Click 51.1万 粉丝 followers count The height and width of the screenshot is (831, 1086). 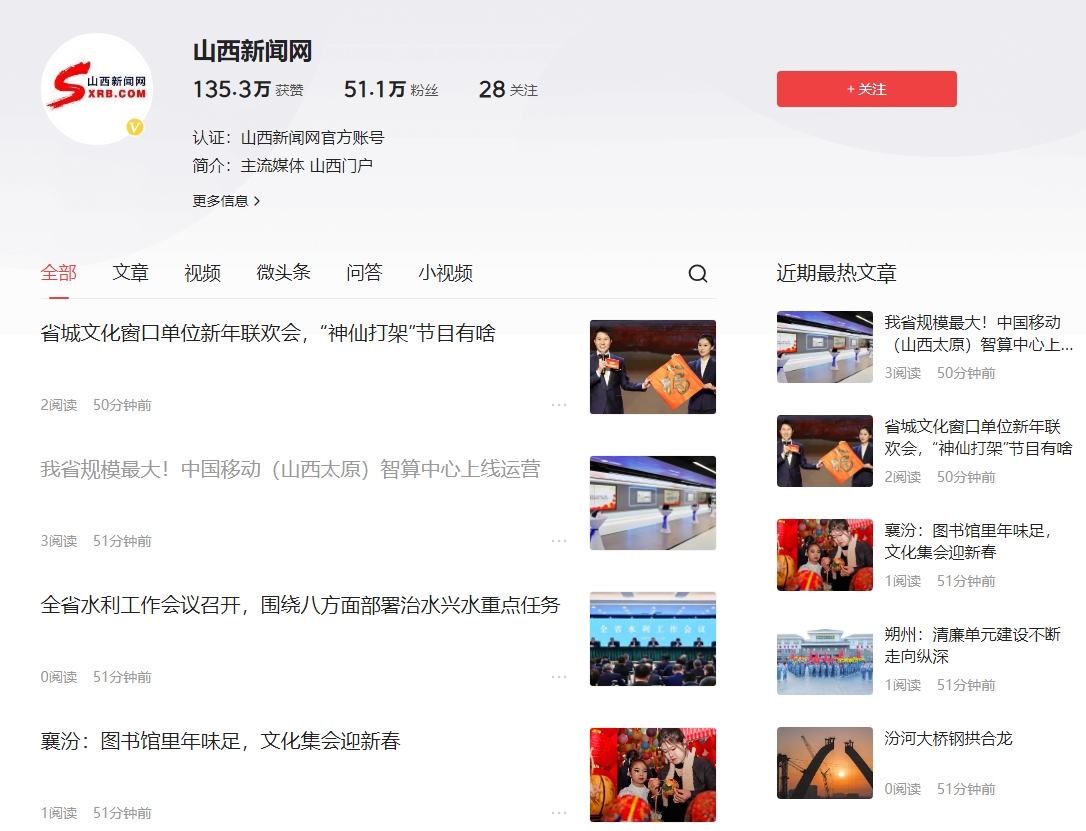click(x=391, y=90)
